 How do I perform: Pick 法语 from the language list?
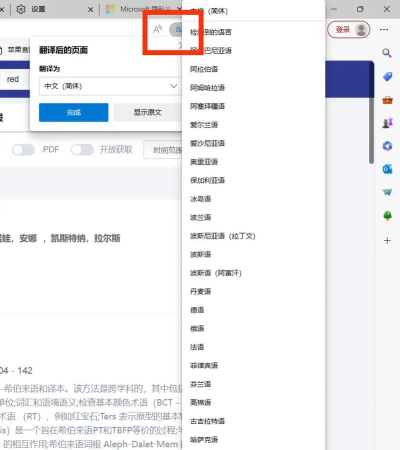point(253,347)
